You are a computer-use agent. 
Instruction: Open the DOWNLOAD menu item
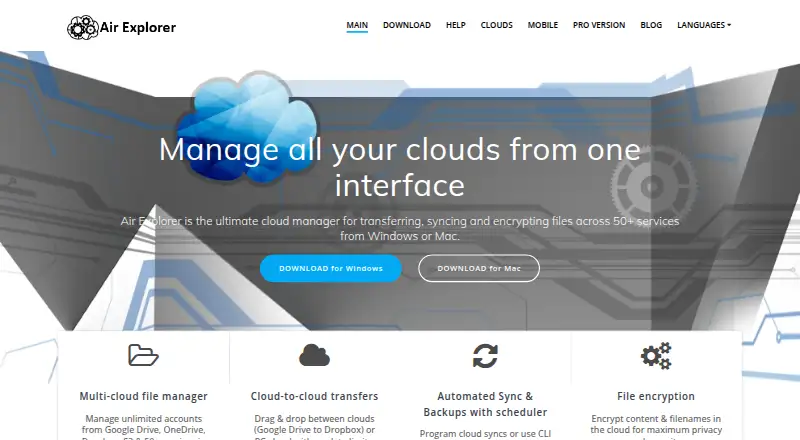407,25
